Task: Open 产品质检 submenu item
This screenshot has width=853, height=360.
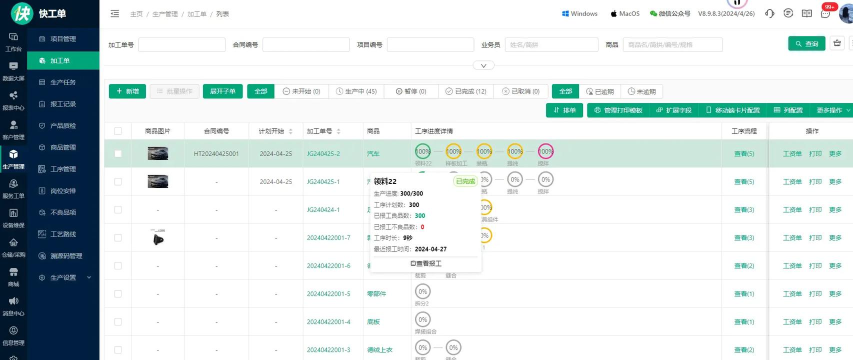Action: [63, 126]
